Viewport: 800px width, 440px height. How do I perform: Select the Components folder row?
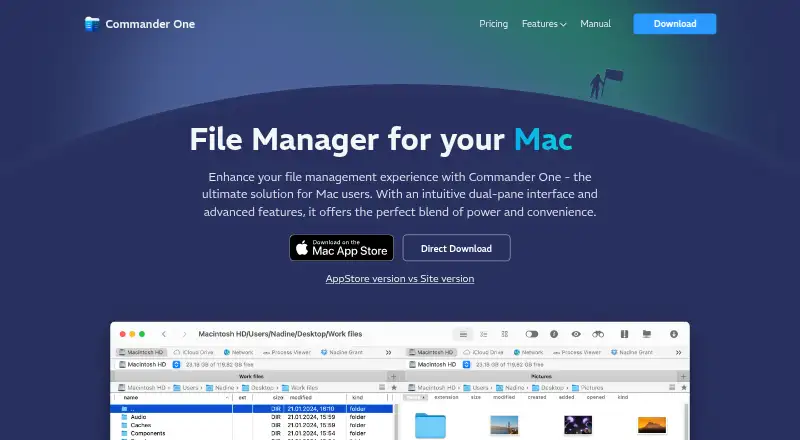[x=252, y=433]
